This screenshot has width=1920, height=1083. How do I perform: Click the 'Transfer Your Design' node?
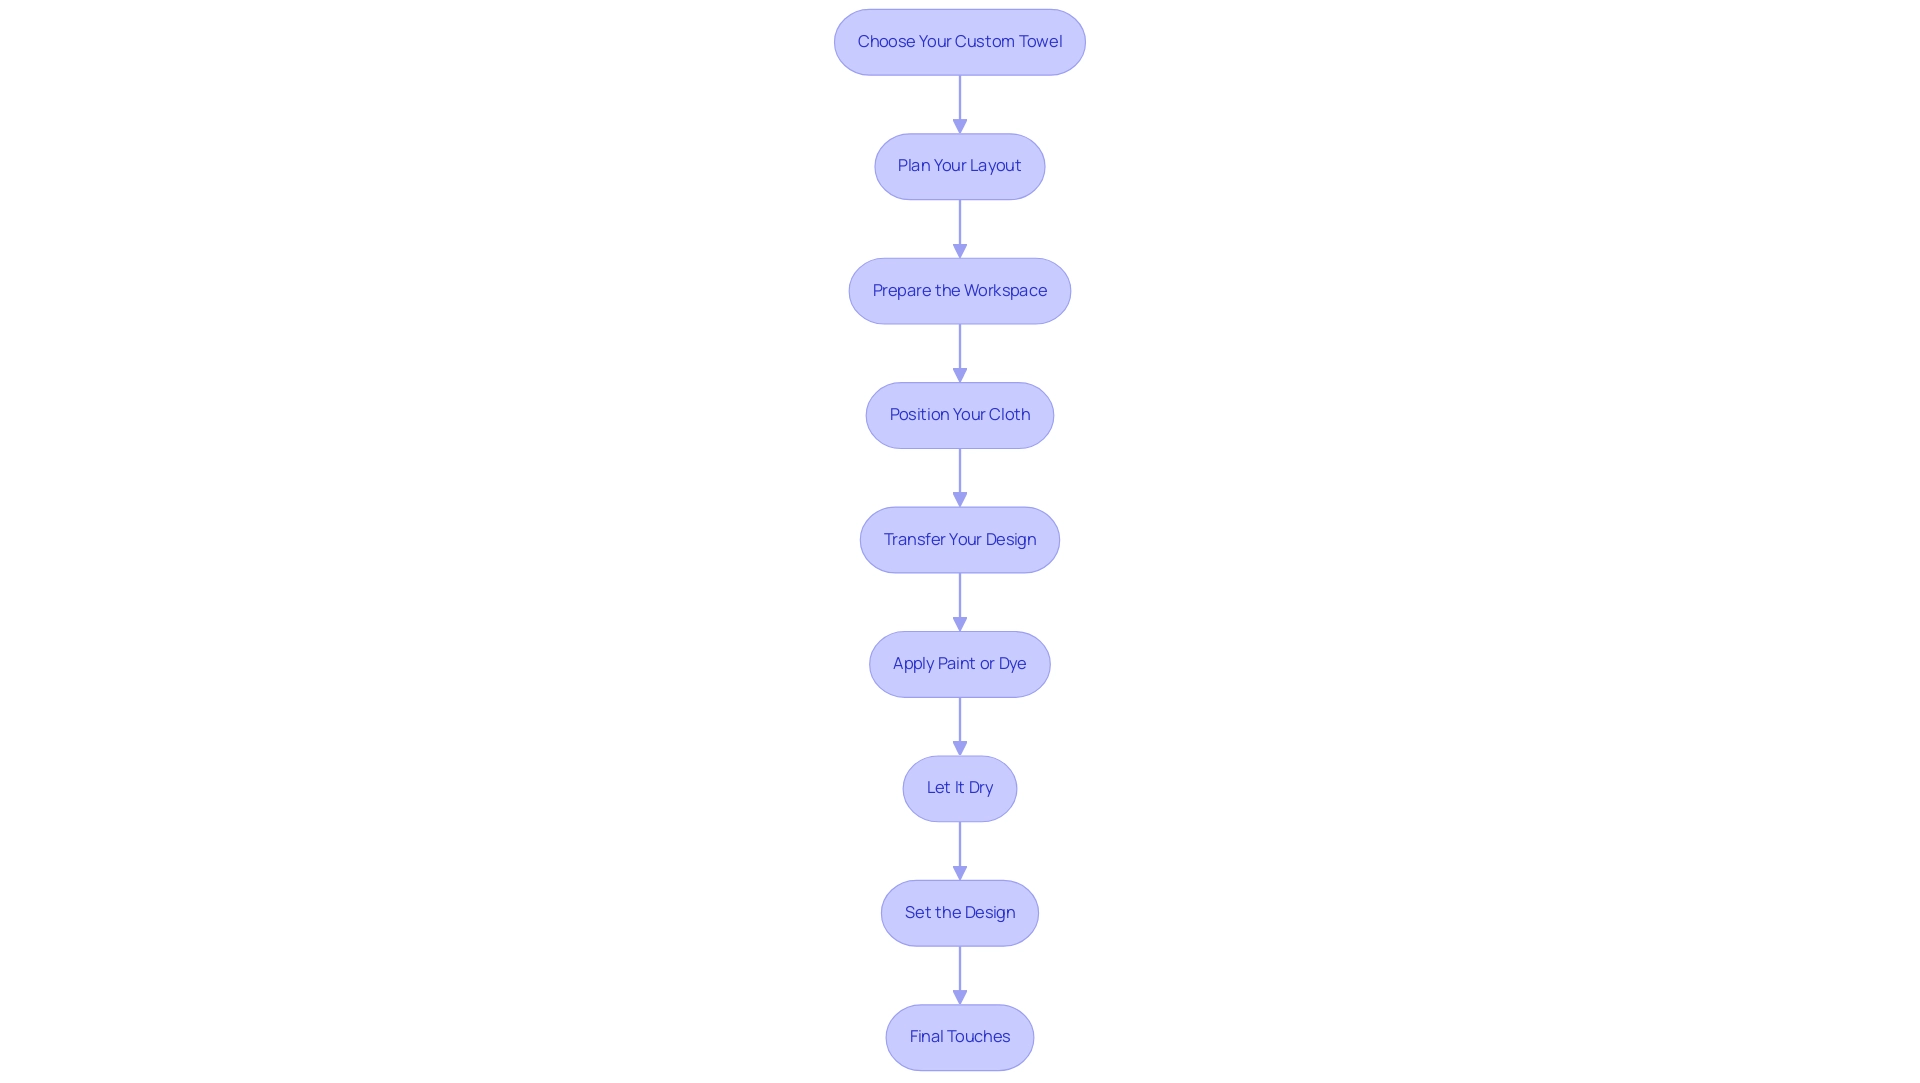[x=960, y=538]
